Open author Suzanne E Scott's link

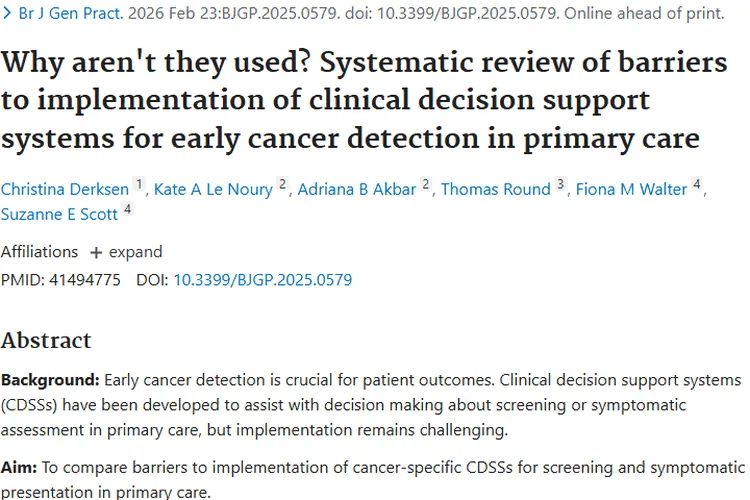[59, 214]
